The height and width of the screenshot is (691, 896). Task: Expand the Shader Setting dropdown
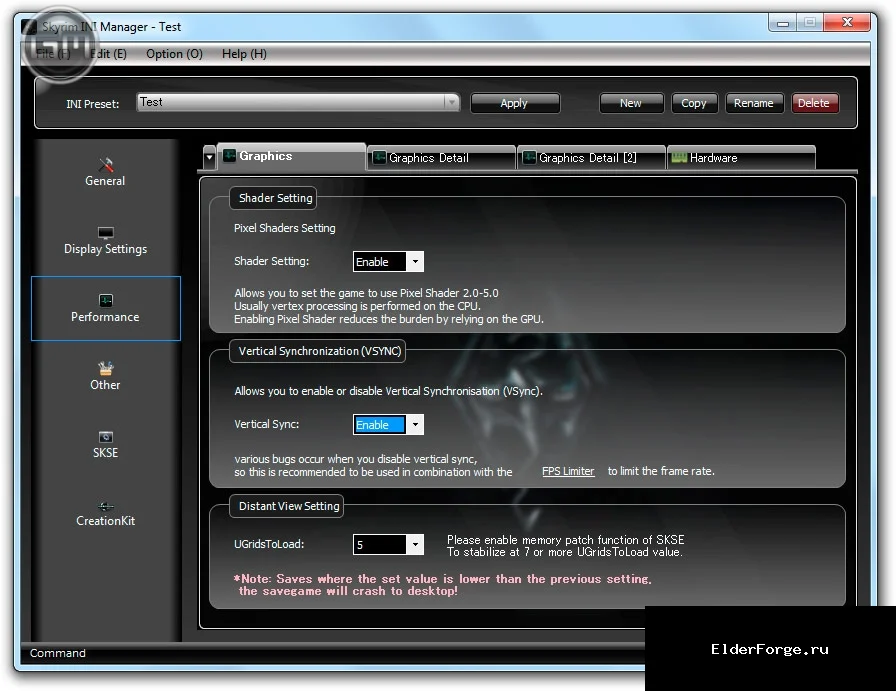click(x=415, y=262)
